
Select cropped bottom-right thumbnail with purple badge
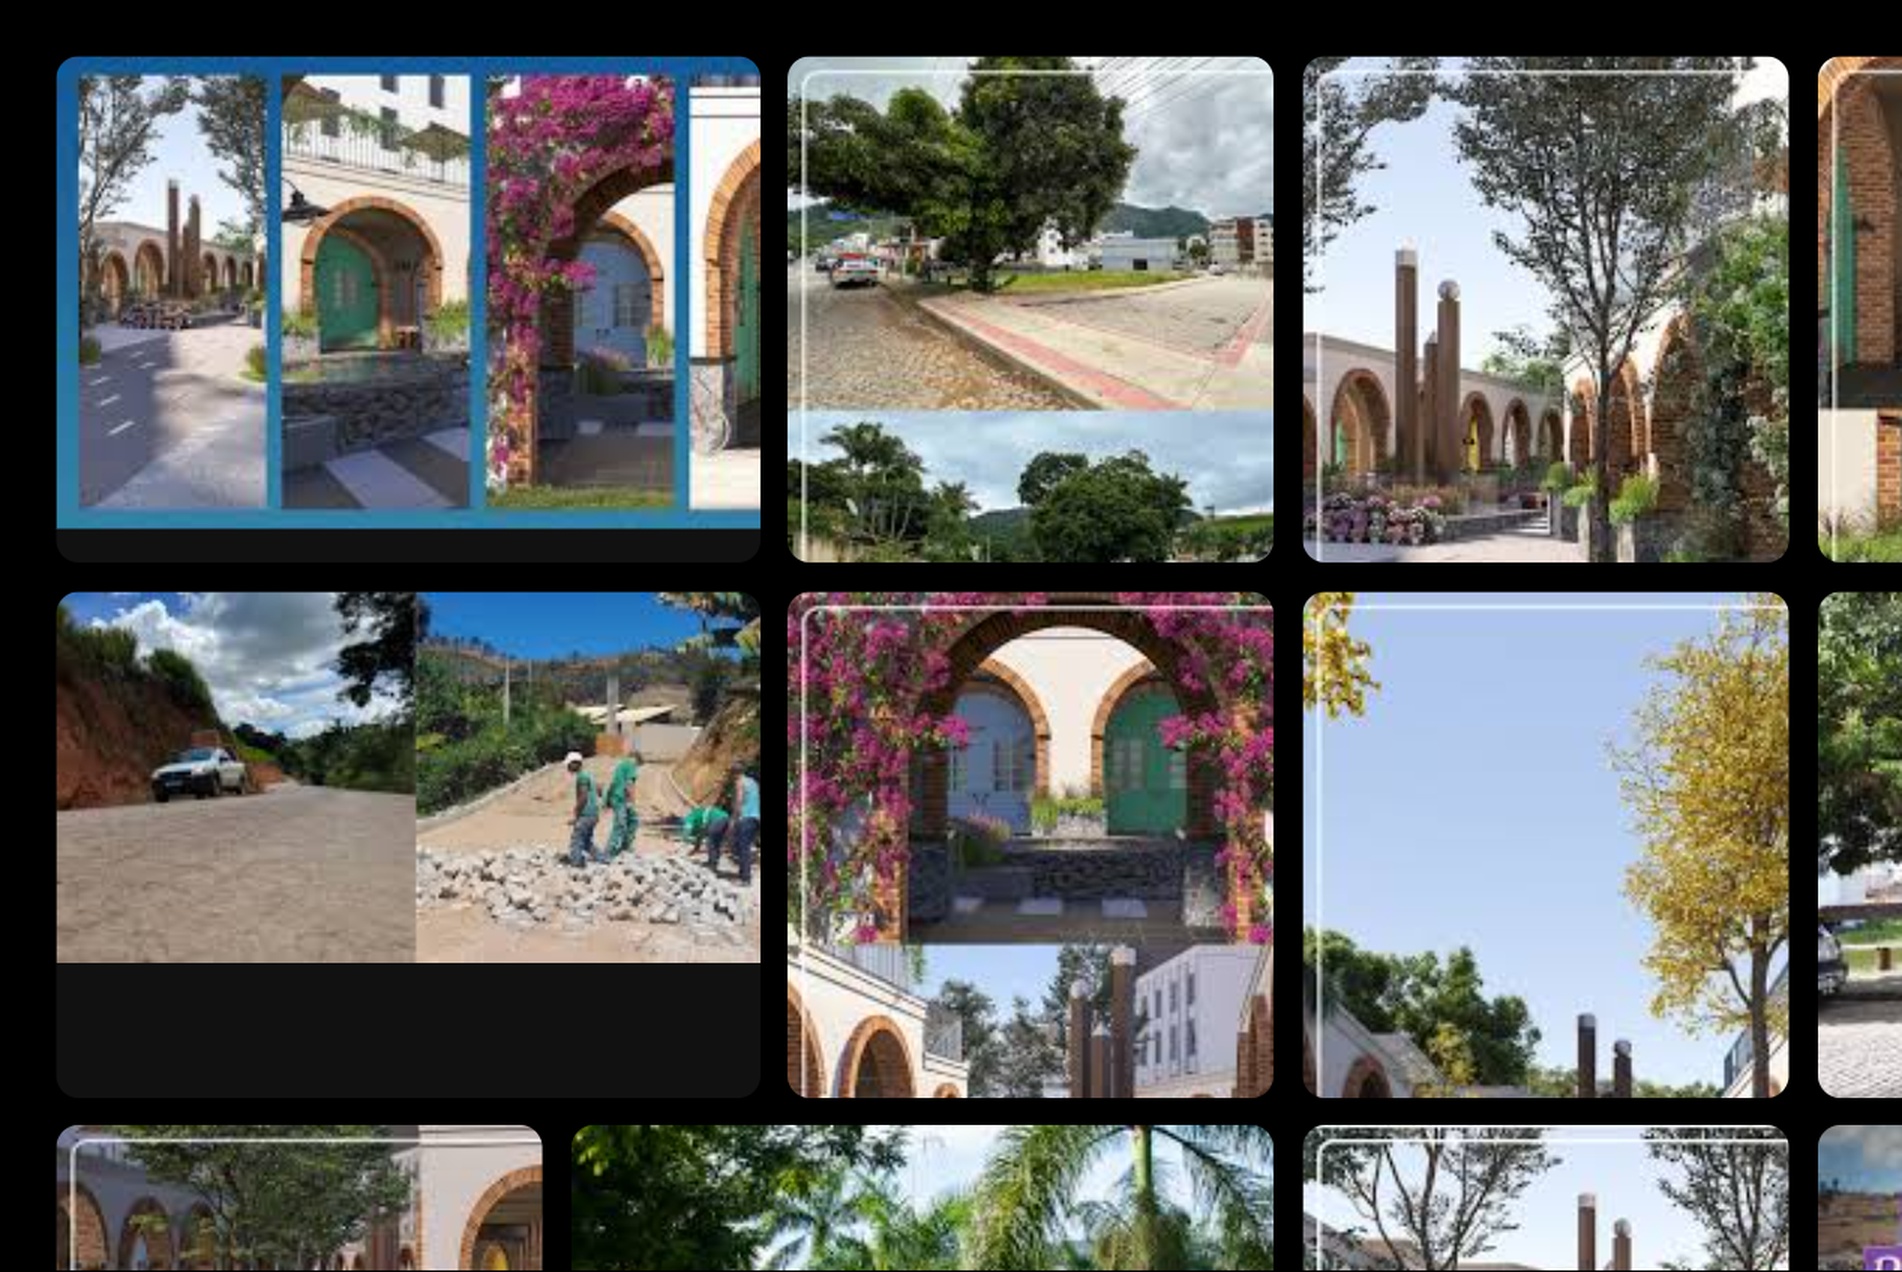tap(1860, 1198)
